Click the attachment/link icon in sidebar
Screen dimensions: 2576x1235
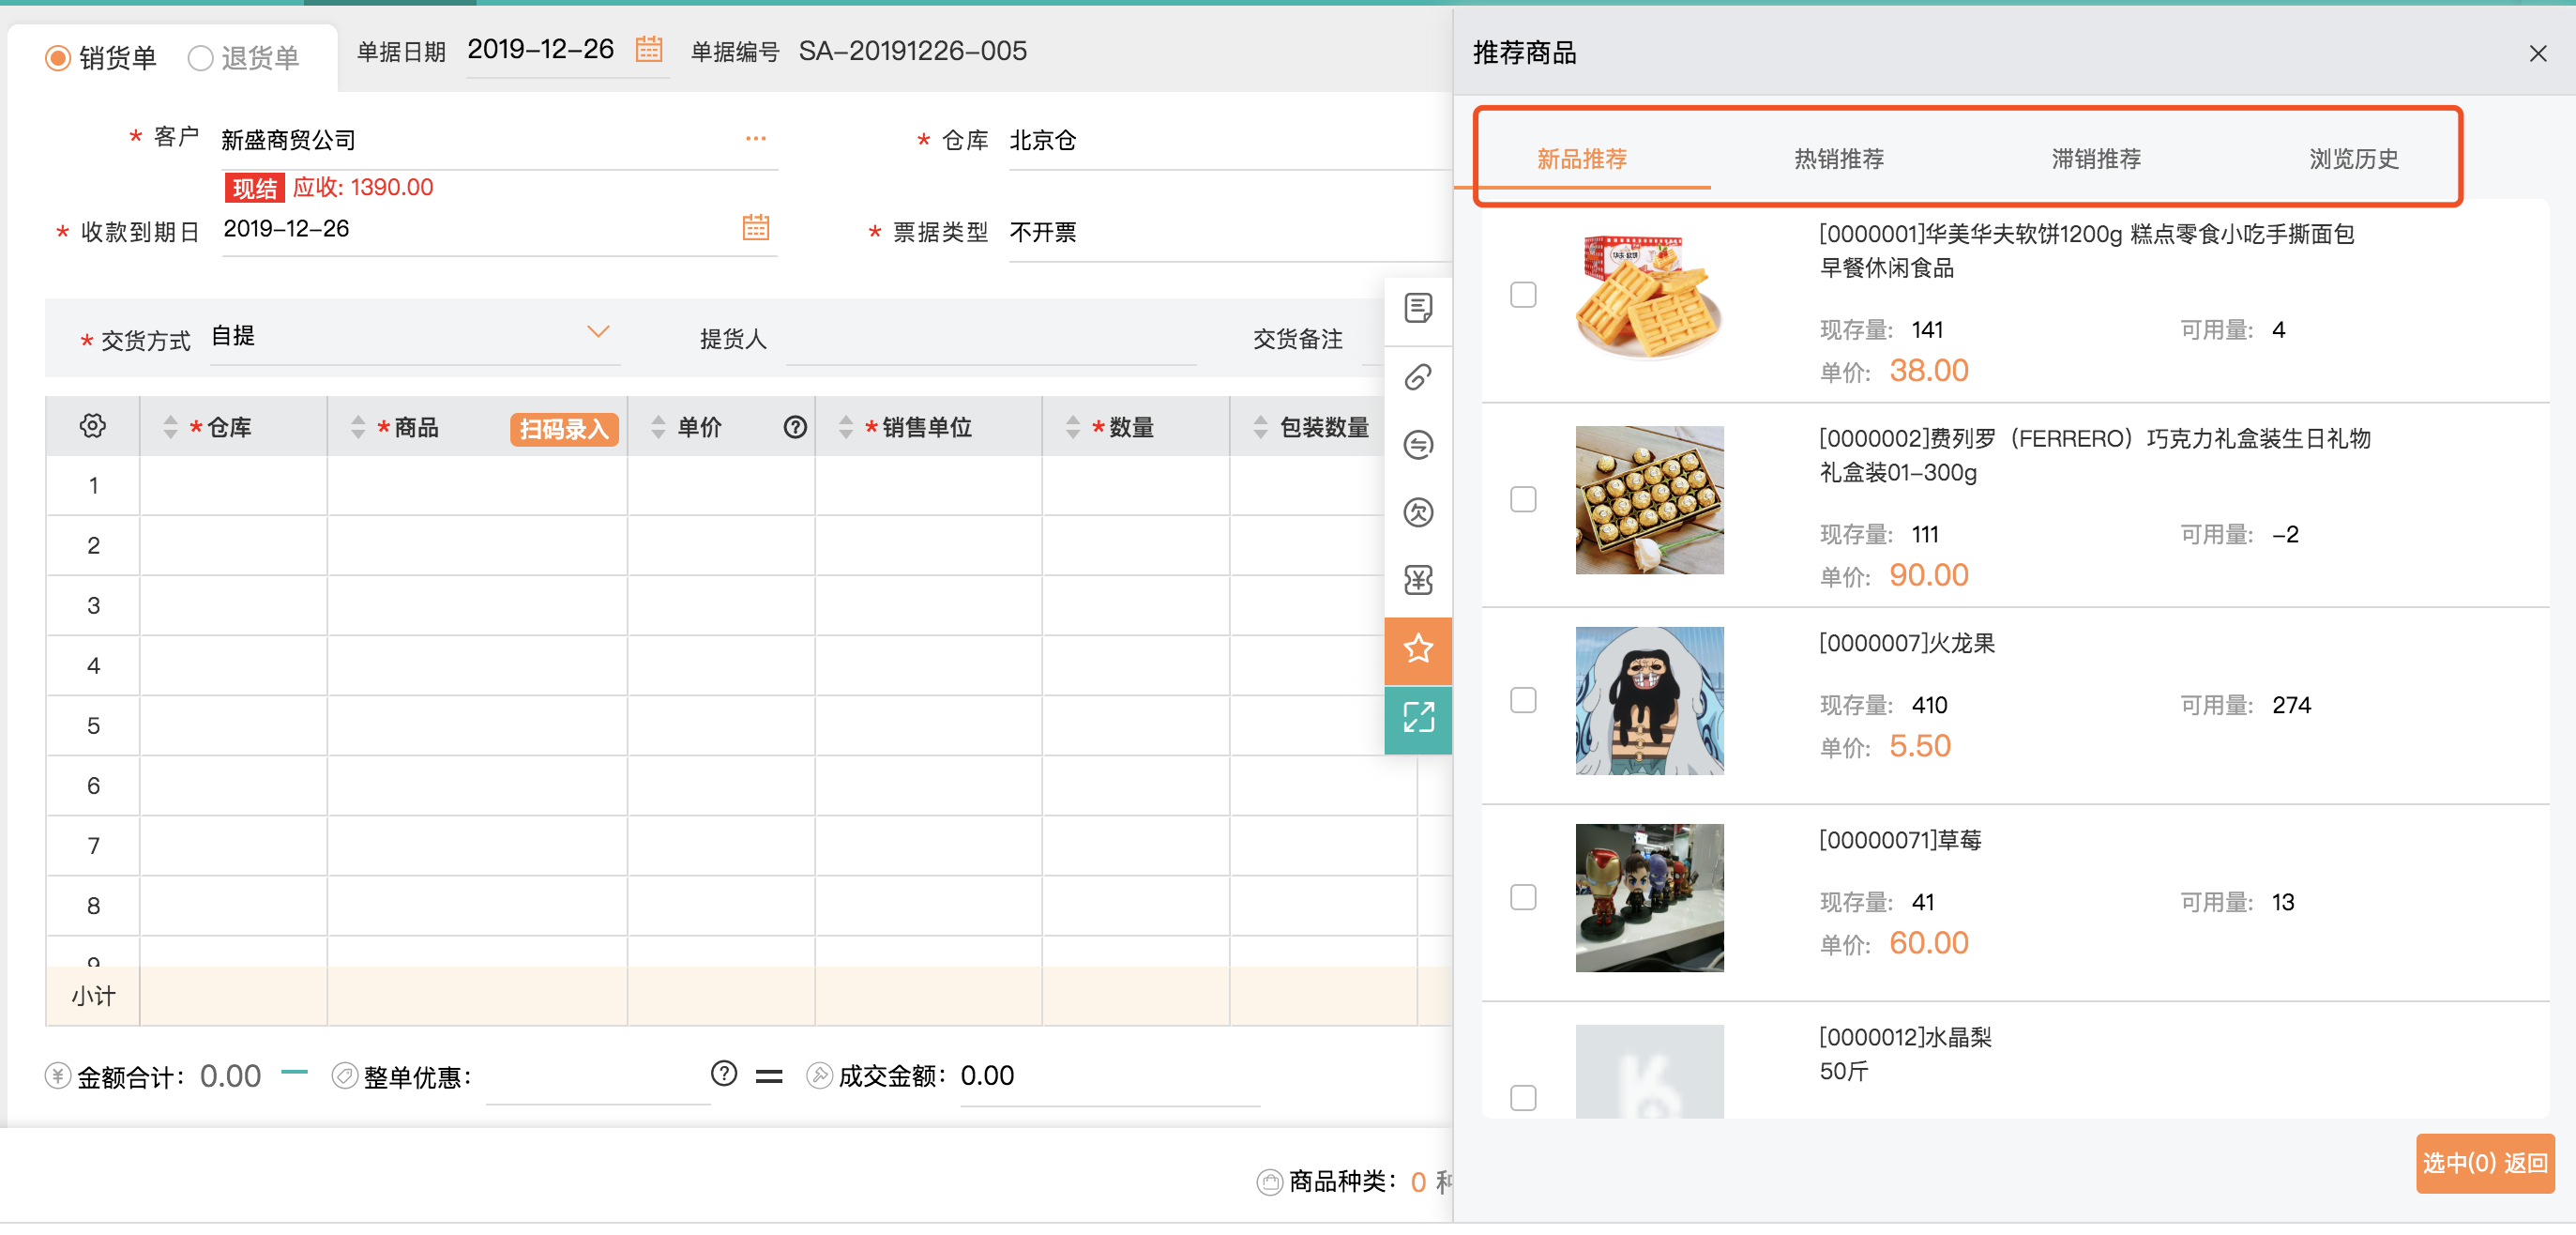coord(1417,376)
